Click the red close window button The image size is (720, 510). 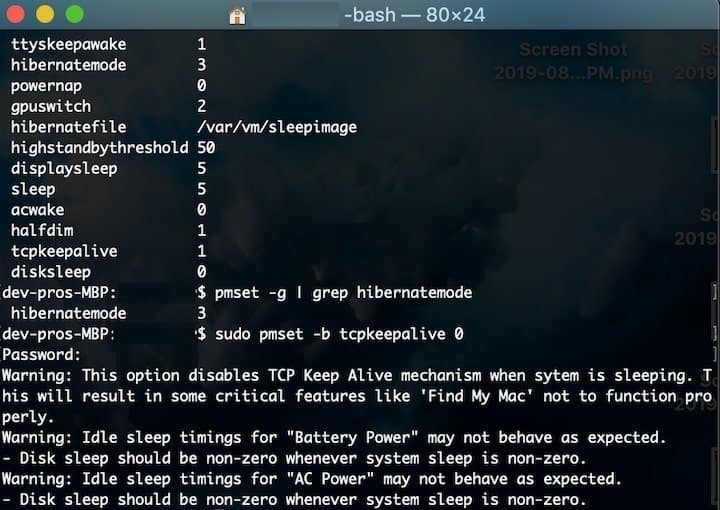[15, 14]
